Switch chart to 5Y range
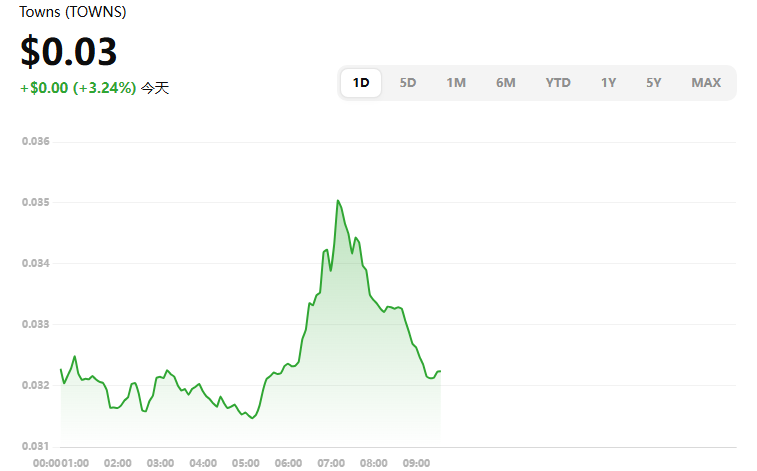Screen dimensions: 757x471 pyautogui.click(x=653, y=83)
